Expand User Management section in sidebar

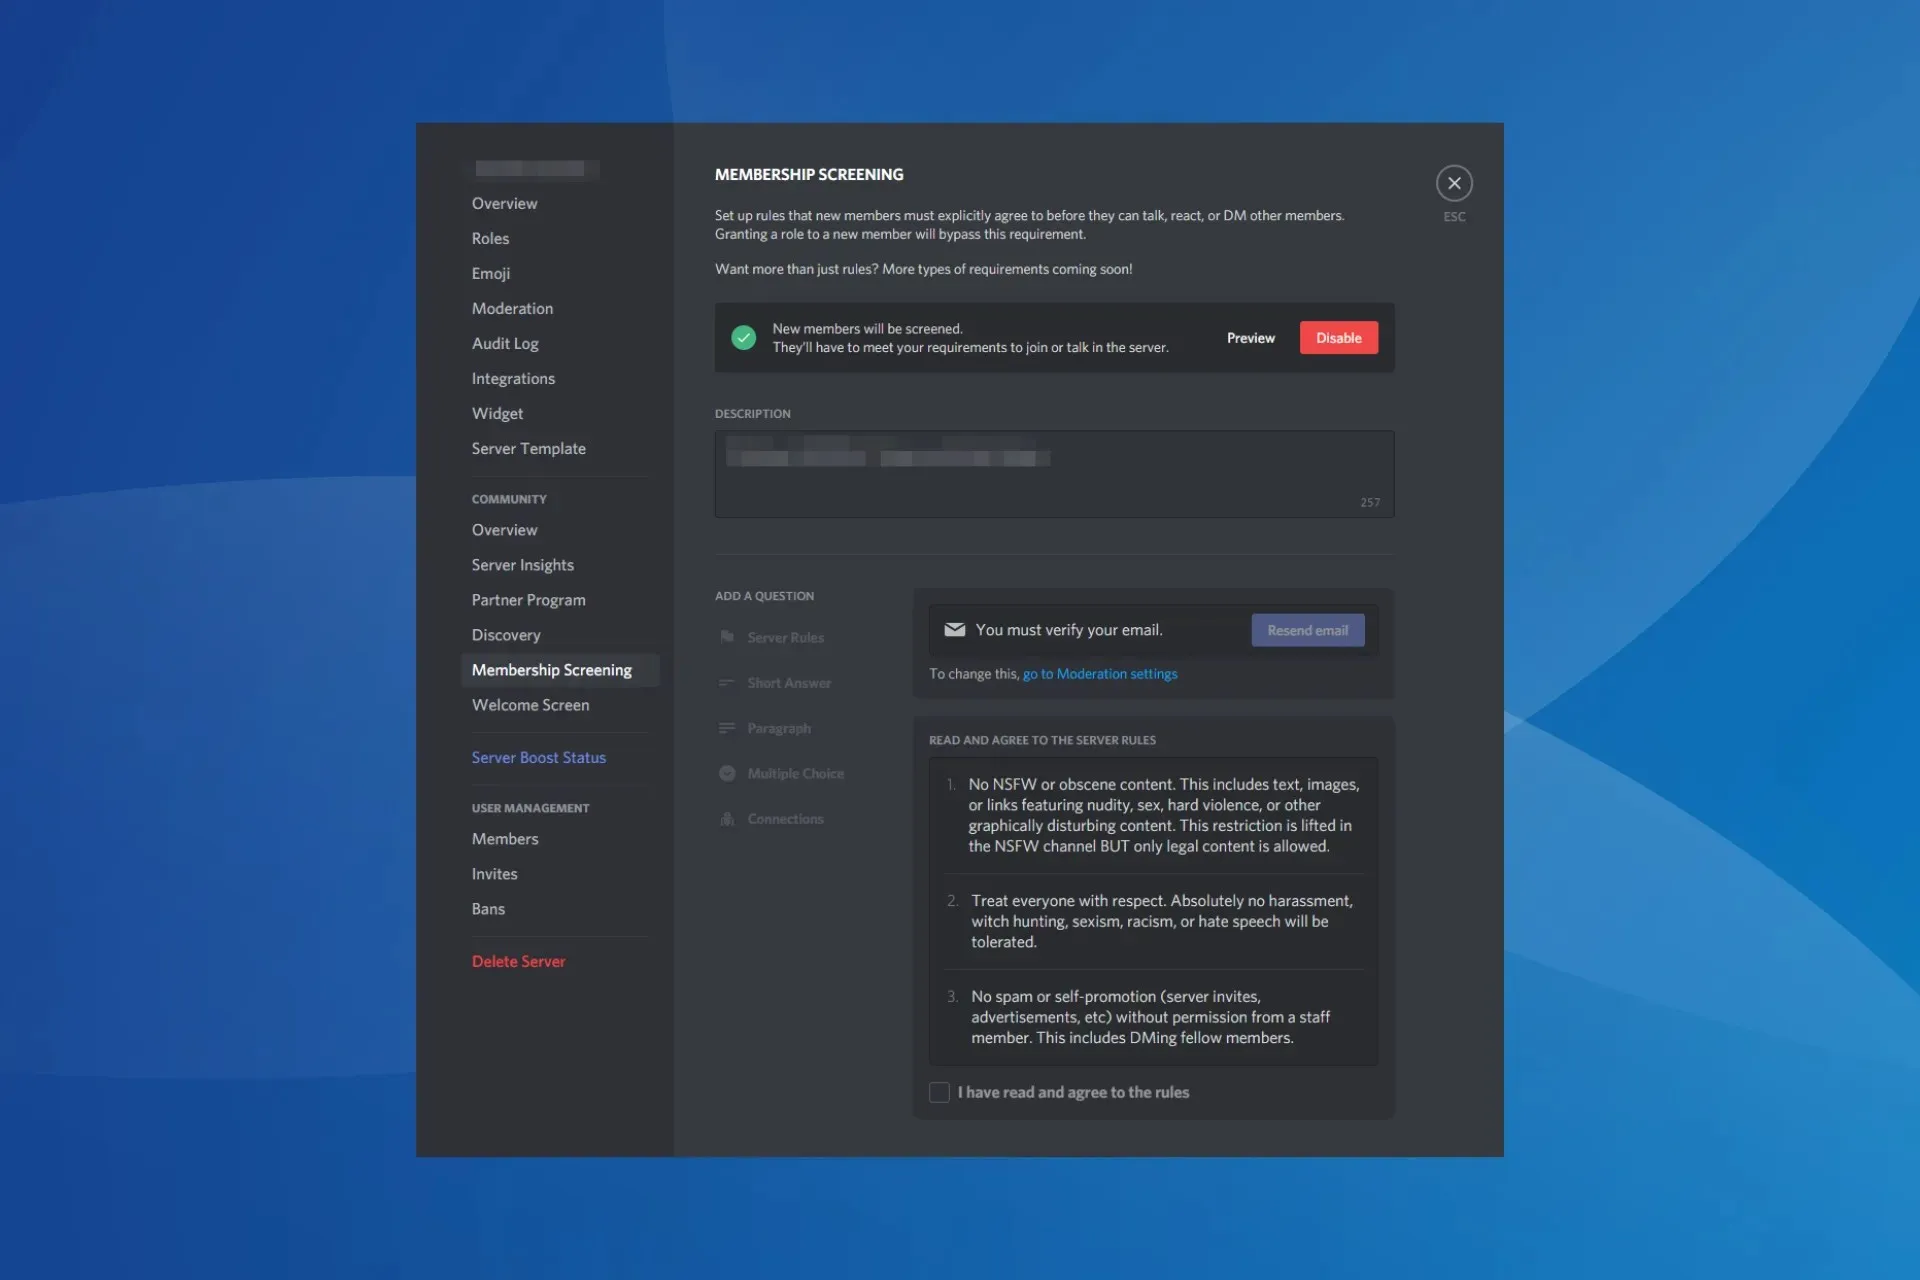point(530,807)
